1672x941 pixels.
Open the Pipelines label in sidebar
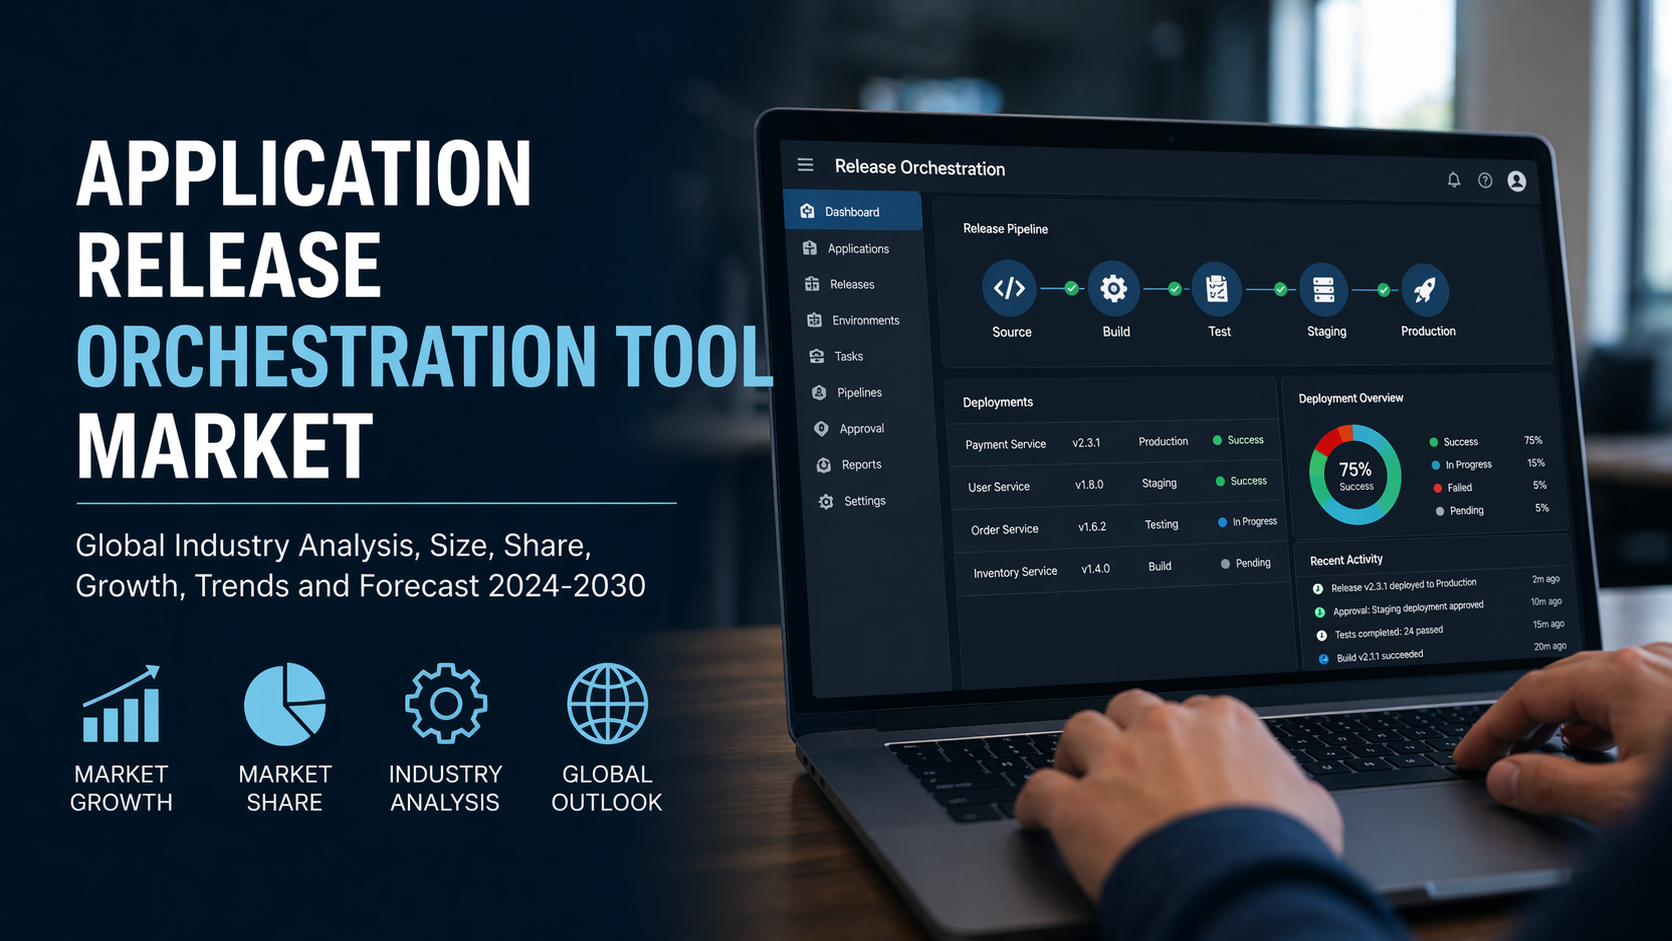pos(859,392)
